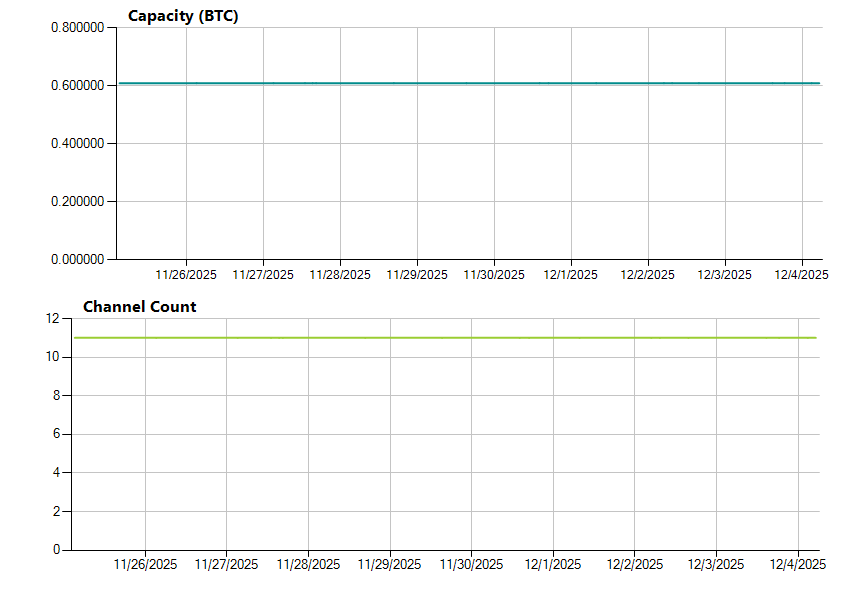Click the 0.200000 y-axis label
The height and width of the screenshot is (600, 860).
tap(77, 202)
